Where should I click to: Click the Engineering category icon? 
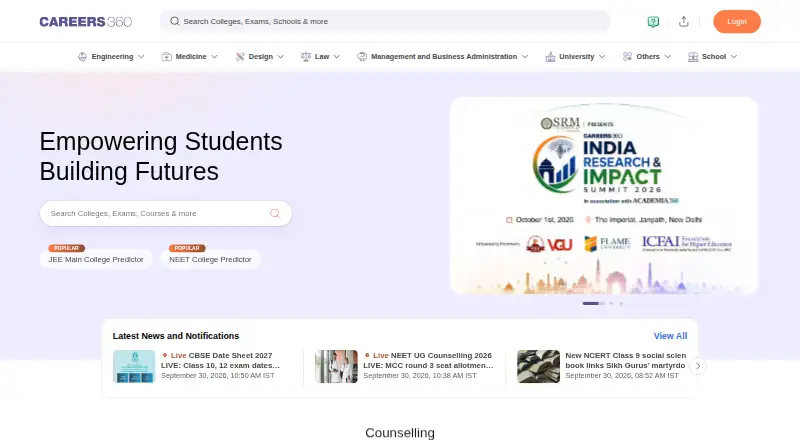click(x=82, y=57)
